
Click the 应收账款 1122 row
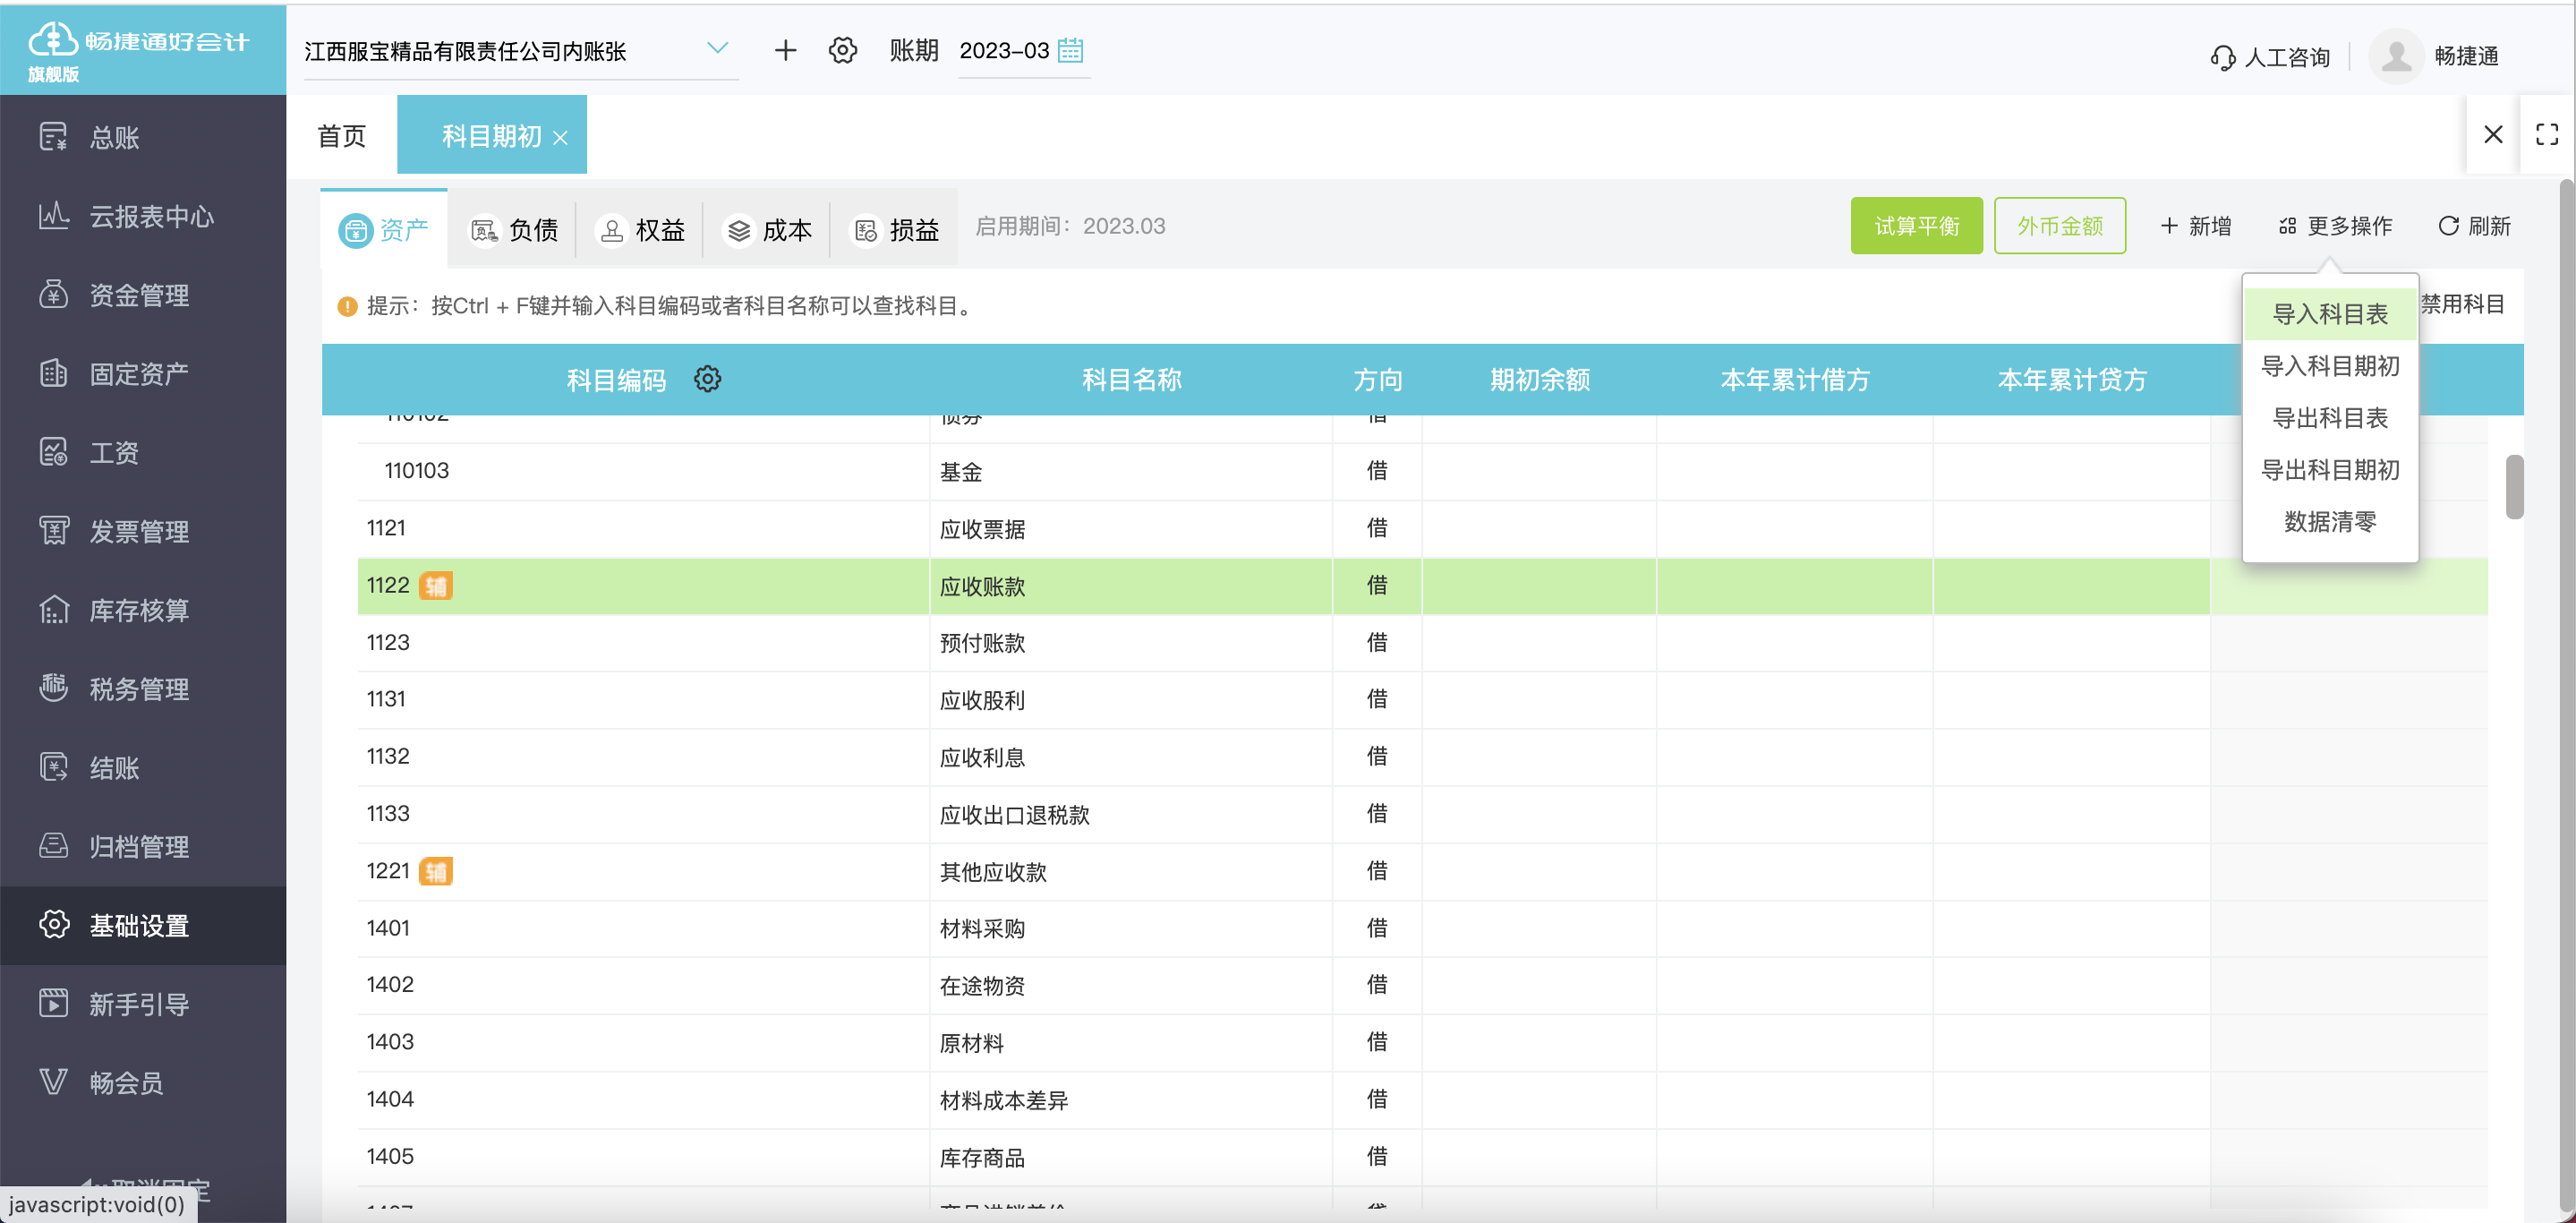tap(1133, 586)
